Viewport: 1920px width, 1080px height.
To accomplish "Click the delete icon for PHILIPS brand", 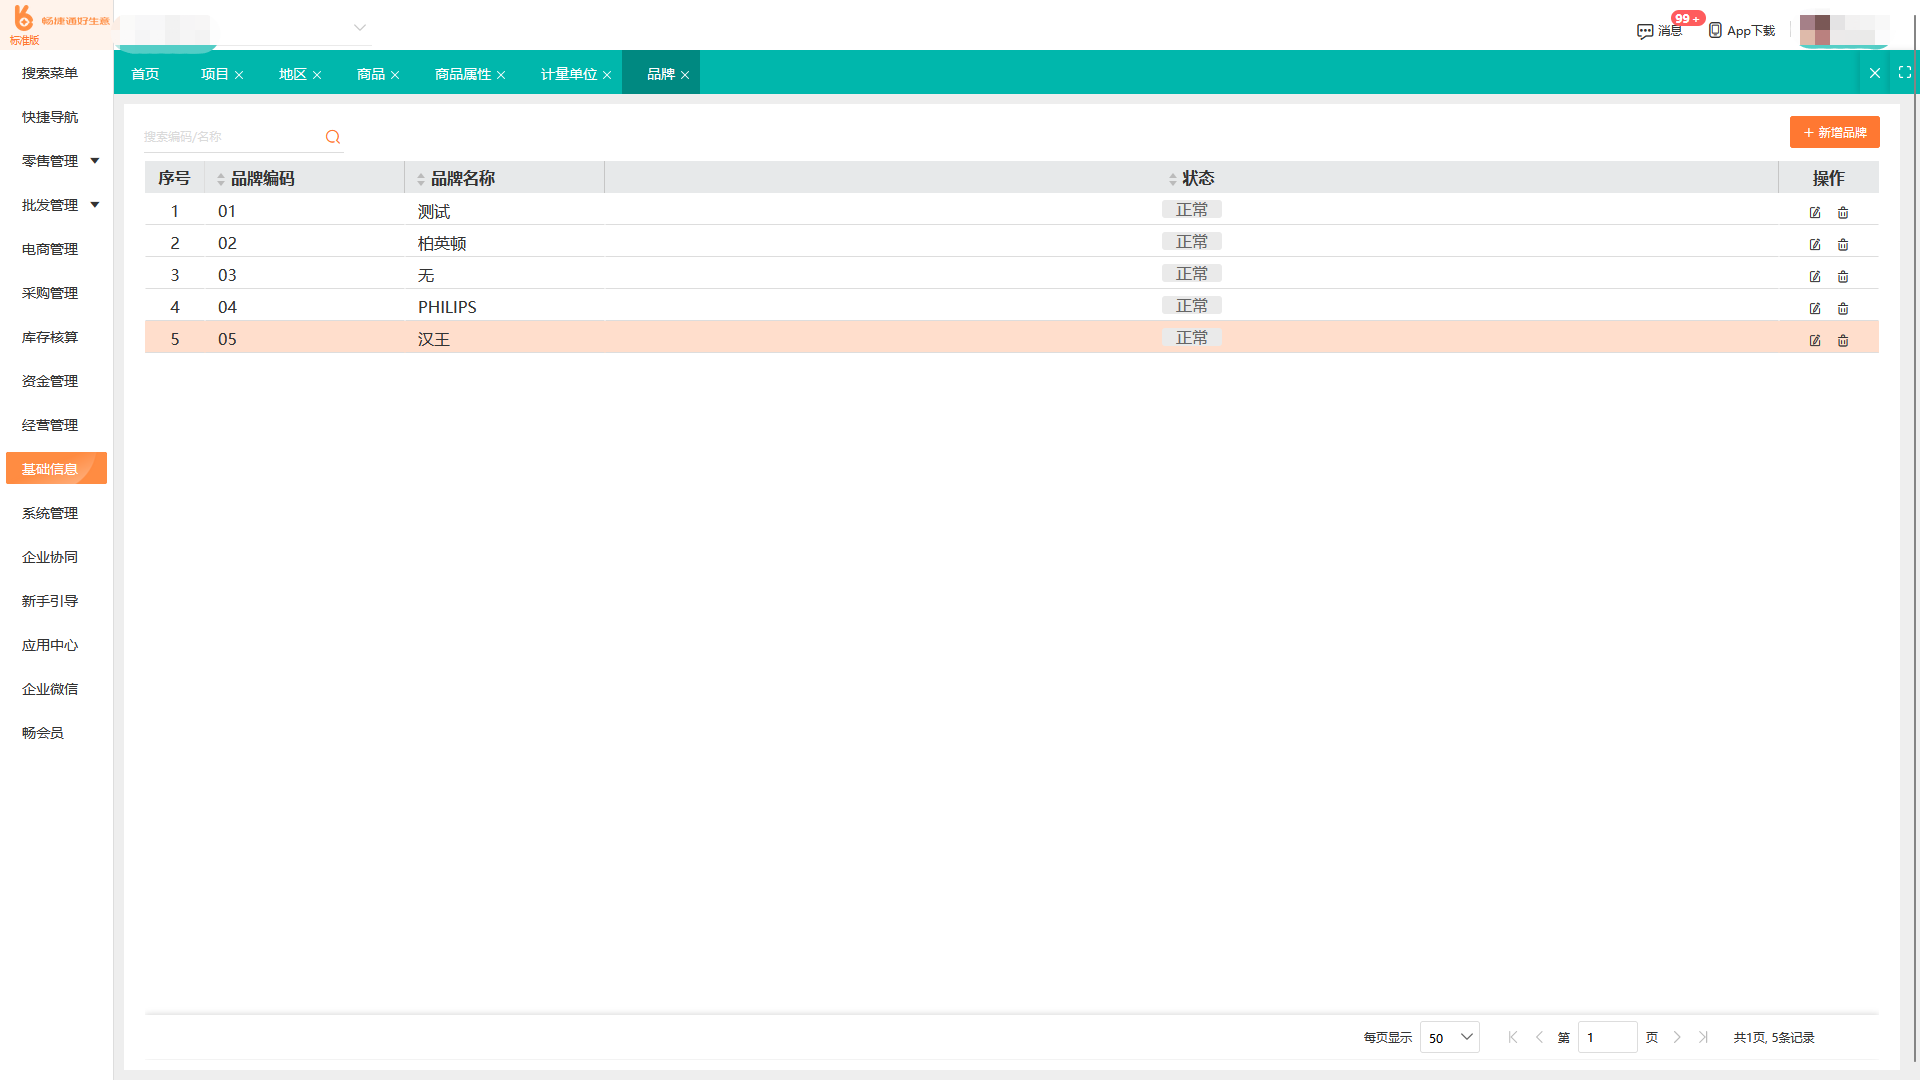I will point(1844,307).
